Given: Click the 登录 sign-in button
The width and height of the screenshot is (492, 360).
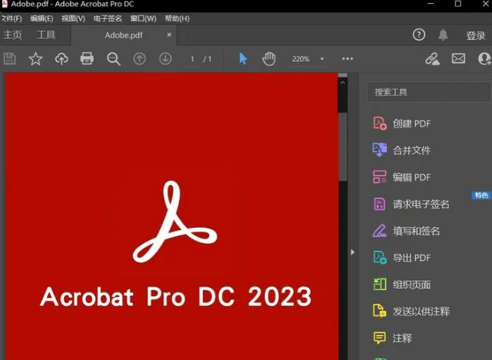Looking at the screenshot, I should pos(476,35).
